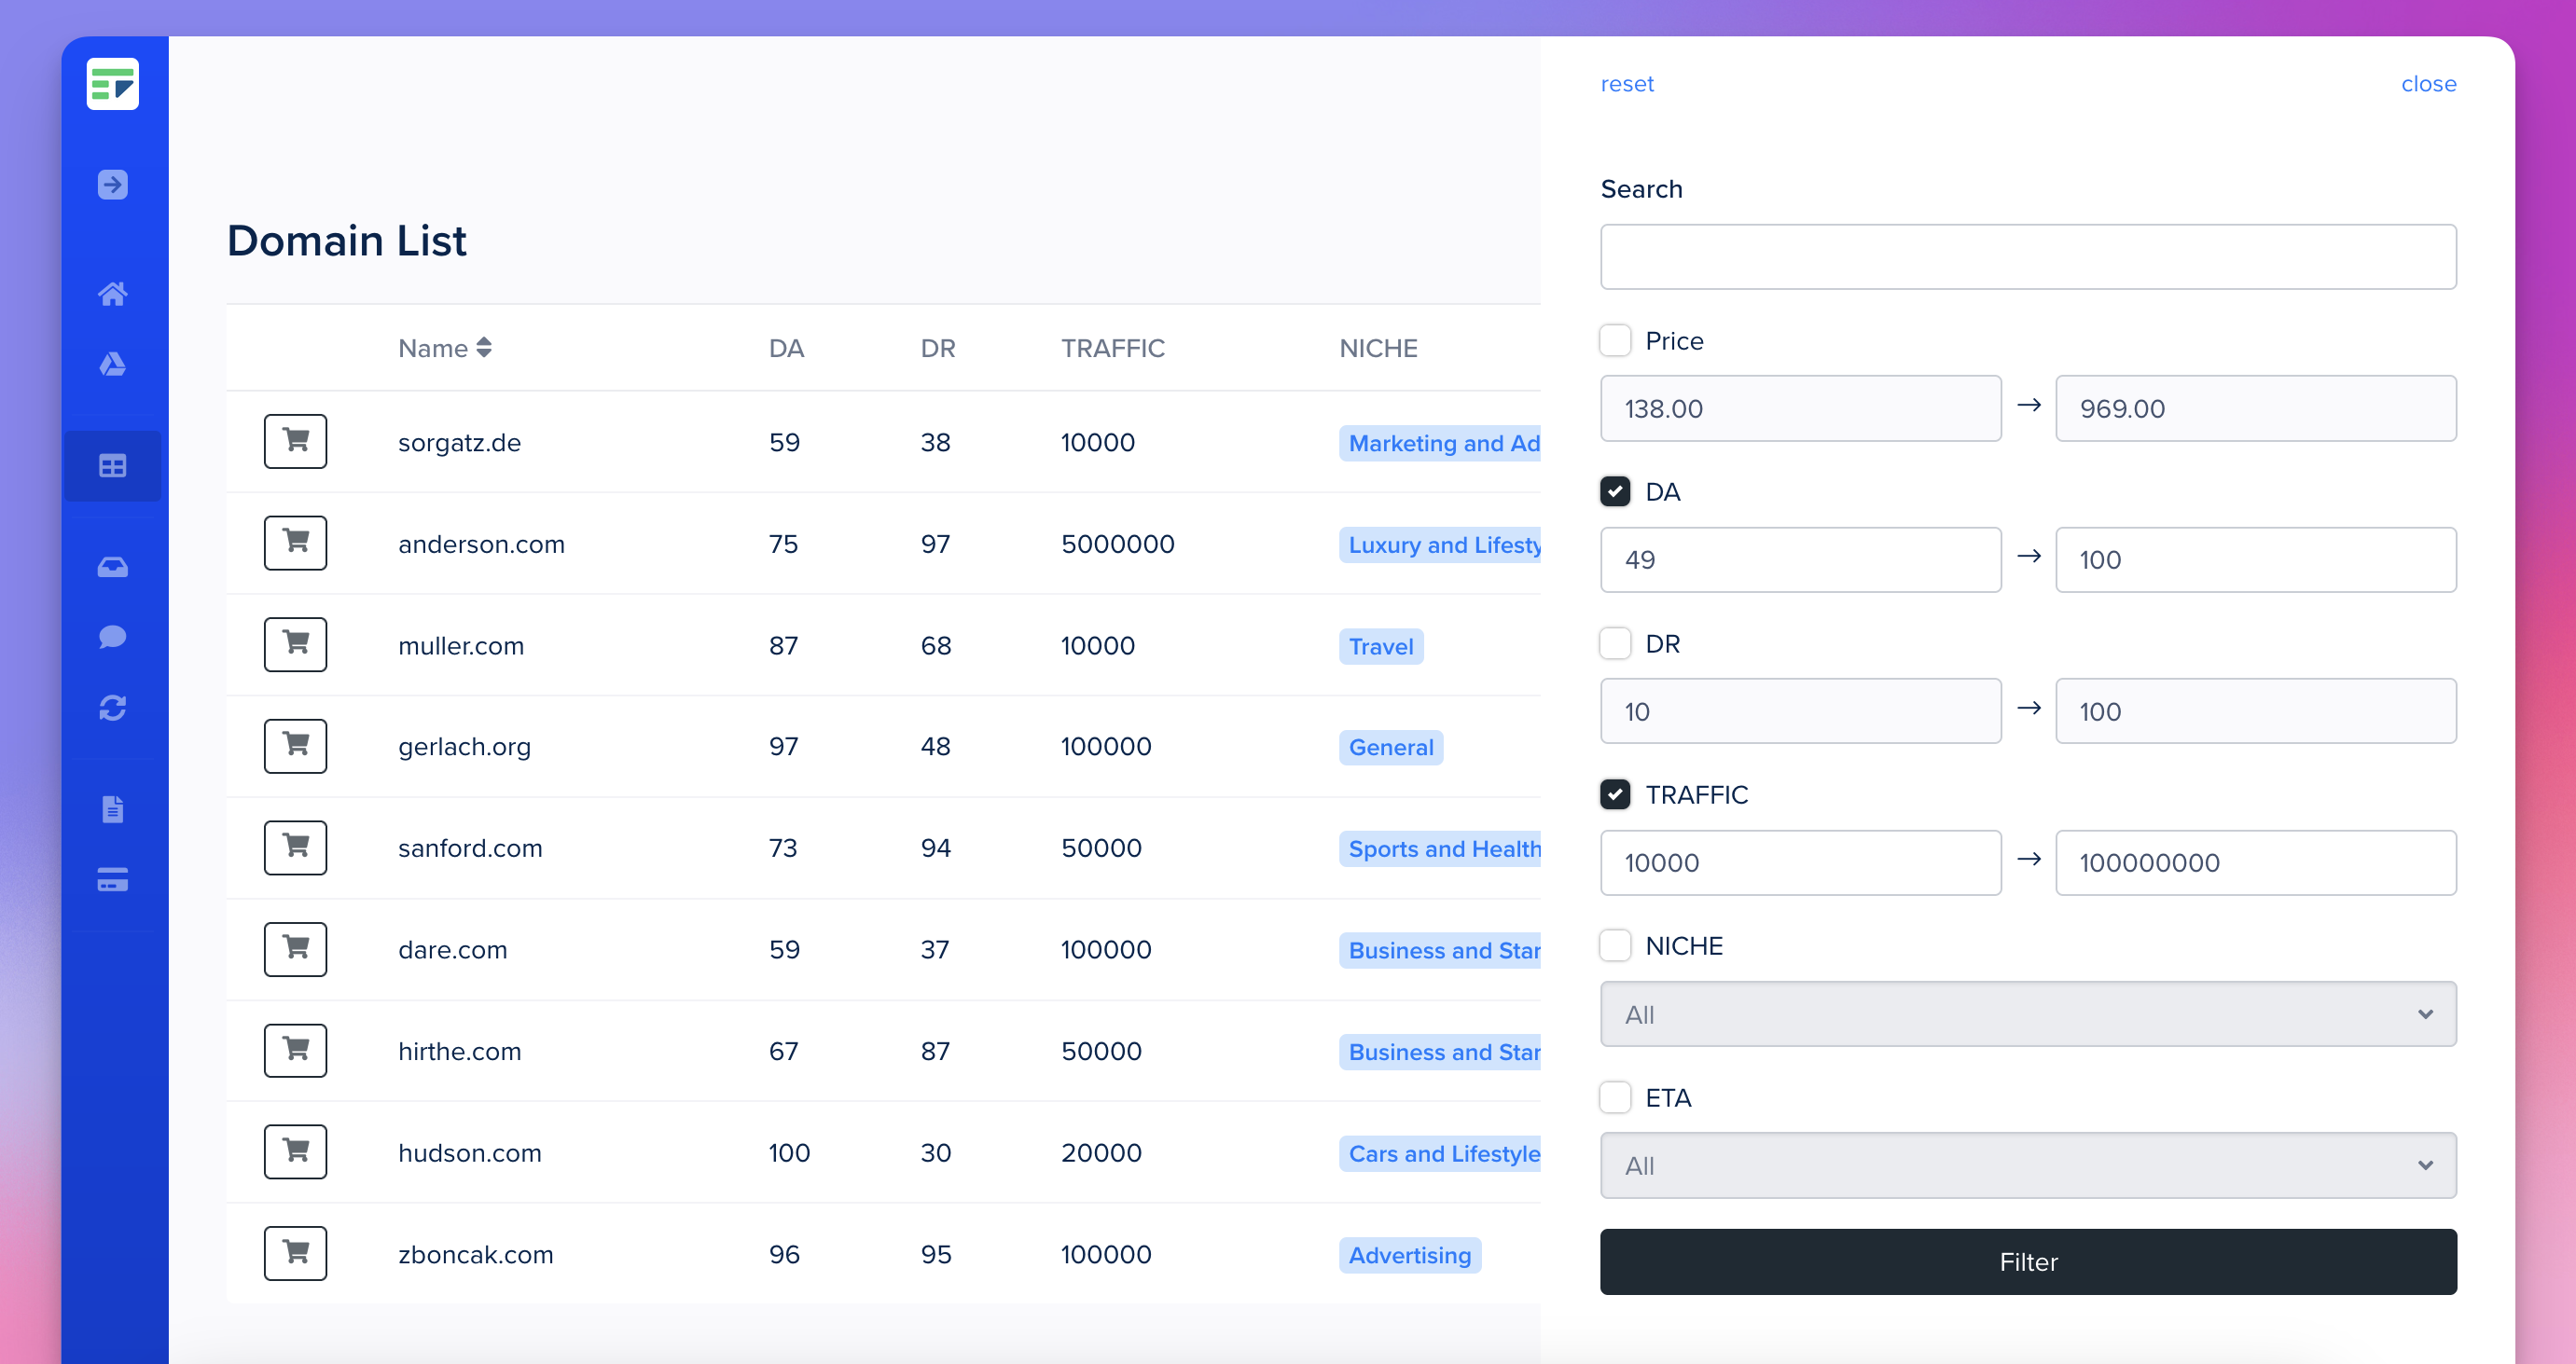The width and height of the screenshot is (2576, 1364).
Task: Enable the Price filter checkbox
Action: (1613, 340)
